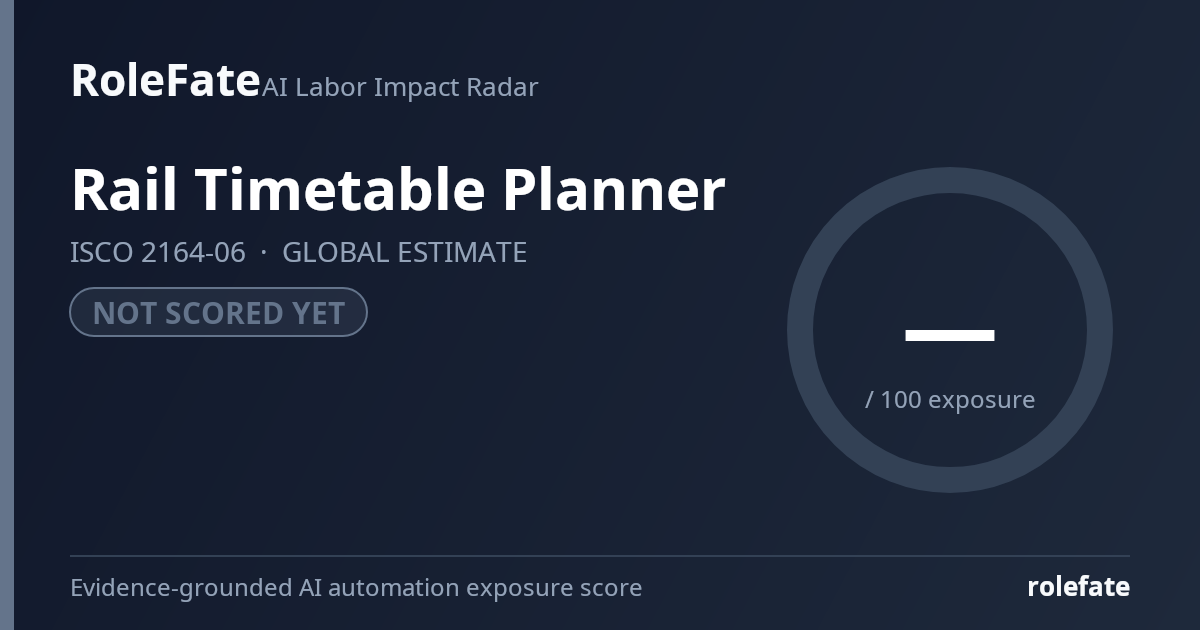Click the horizontal divider line above footer

coord(600,555)
